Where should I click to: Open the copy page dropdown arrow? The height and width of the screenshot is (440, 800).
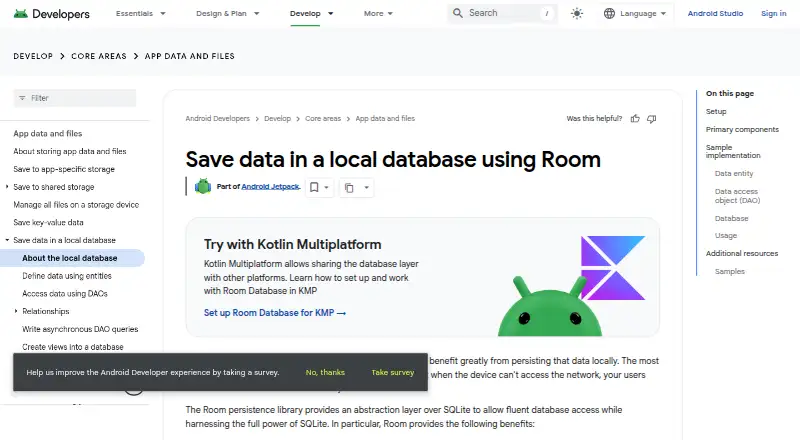(x=366, y=187)
